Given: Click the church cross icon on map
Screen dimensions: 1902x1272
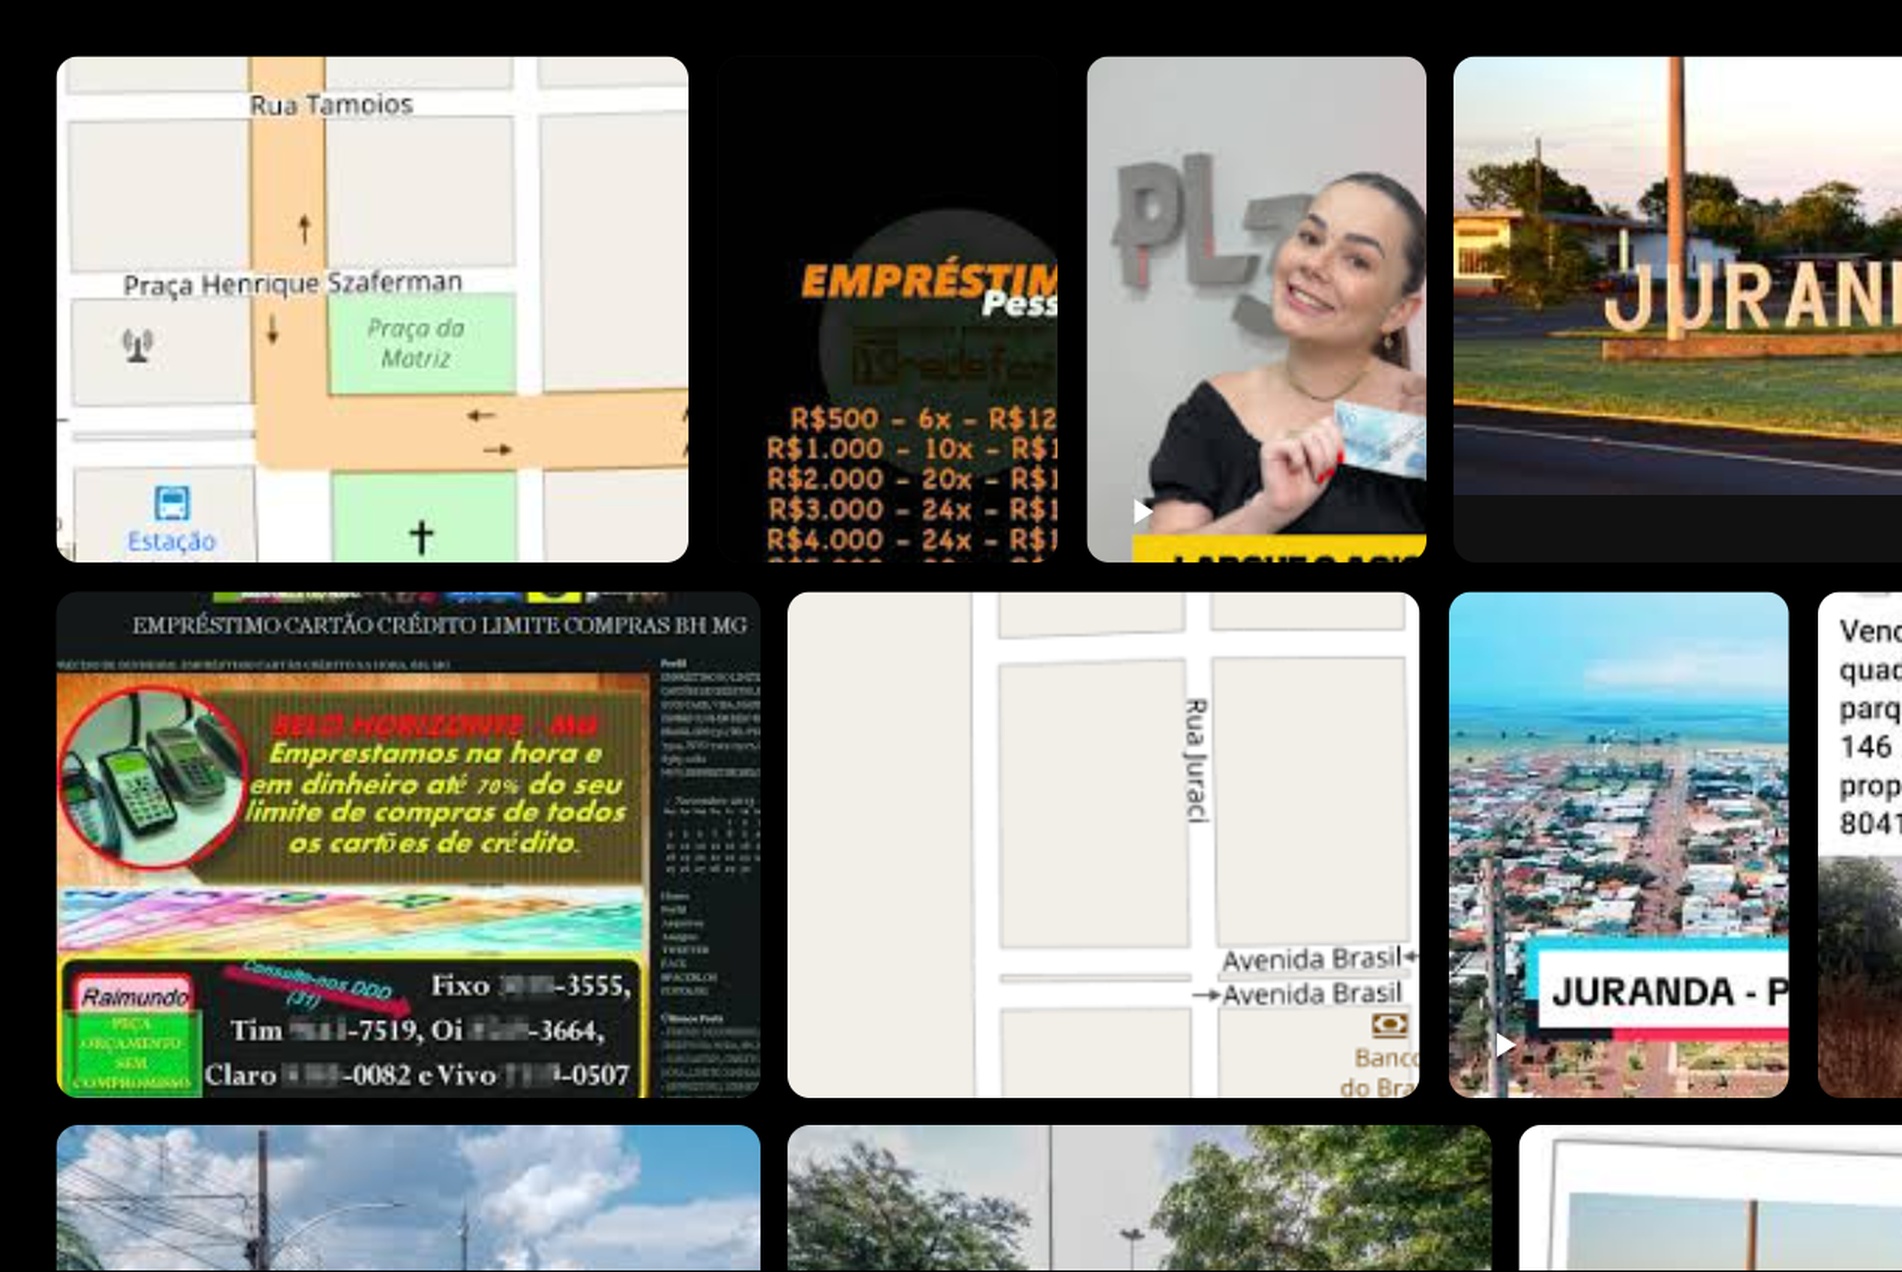Looking at the screenshot, I should 421,537.
